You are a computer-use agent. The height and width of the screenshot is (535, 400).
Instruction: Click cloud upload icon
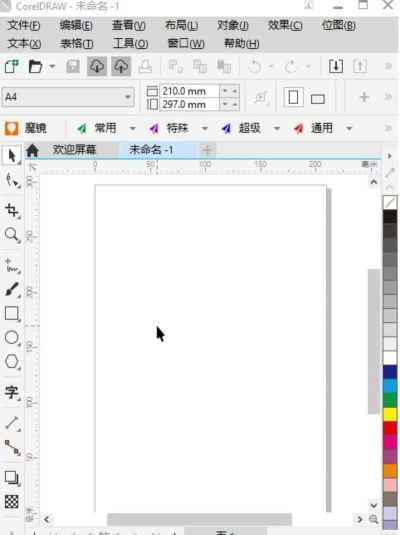coord(121,66)
